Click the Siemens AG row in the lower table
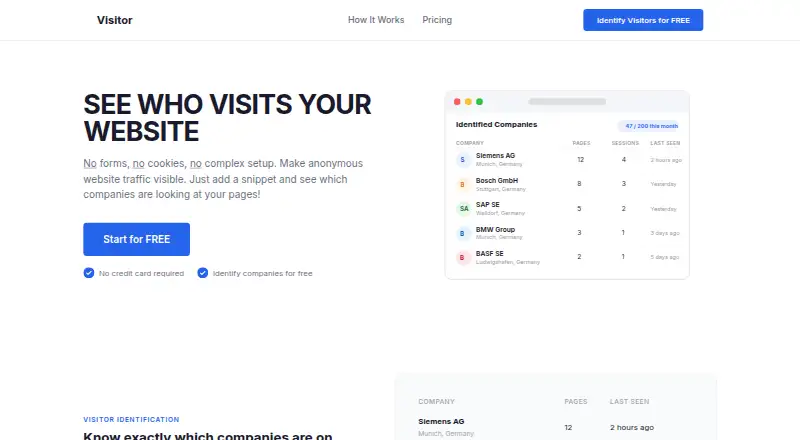This screenshot has height=440, width=800. (556, 427)
